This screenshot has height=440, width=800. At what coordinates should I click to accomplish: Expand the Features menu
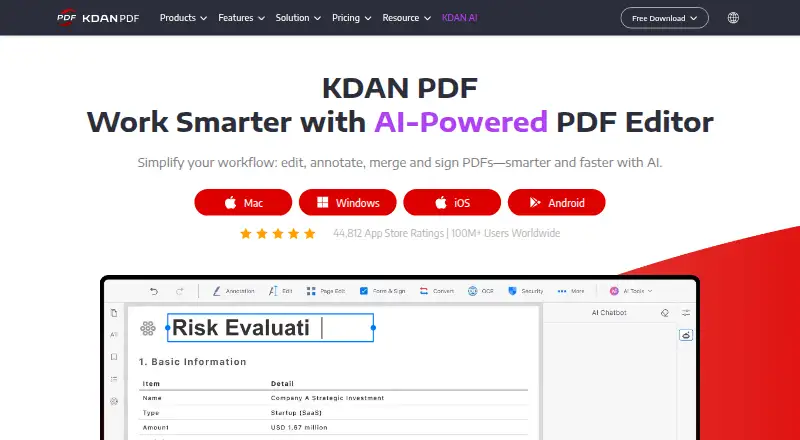[241, 18]
